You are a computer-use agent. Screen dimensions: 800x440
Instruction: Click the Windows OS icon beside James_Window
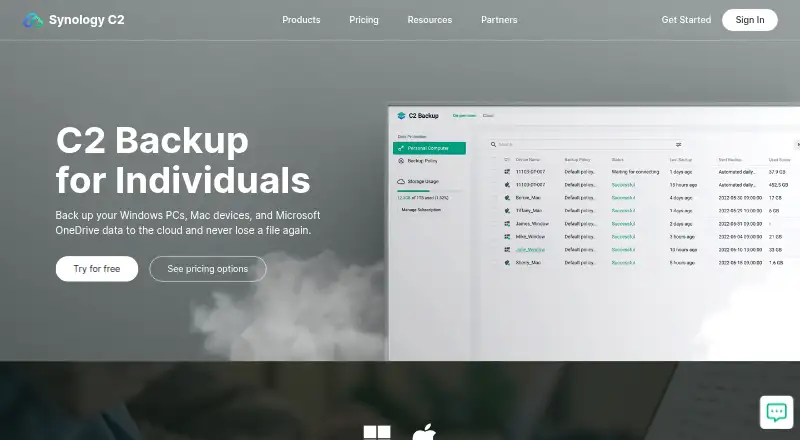tap(507, 224)
